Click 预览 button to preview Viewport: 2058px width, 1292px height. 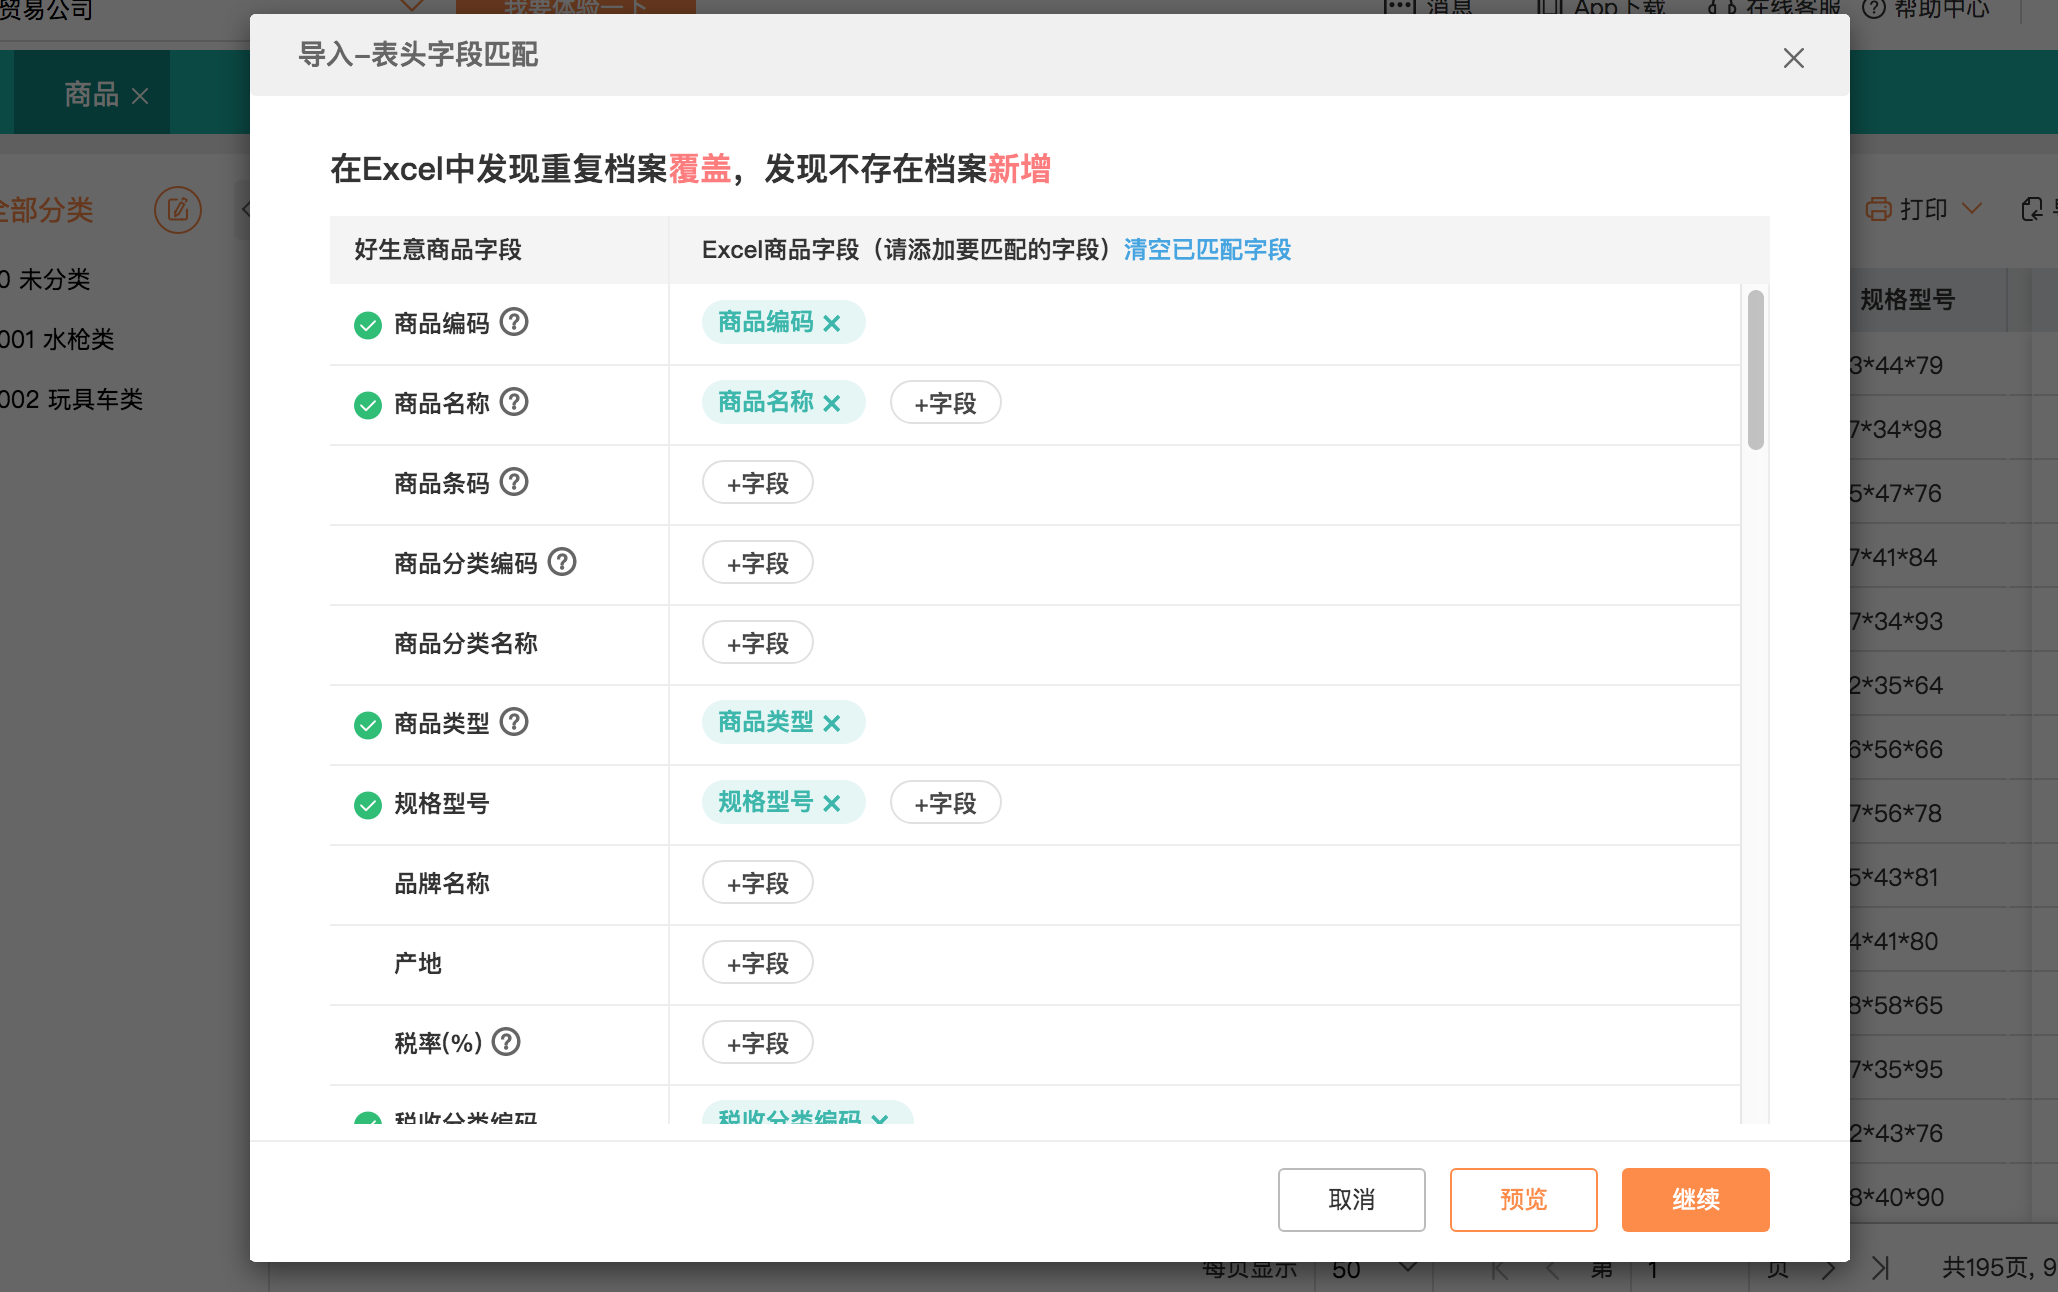(1524, 1198)
